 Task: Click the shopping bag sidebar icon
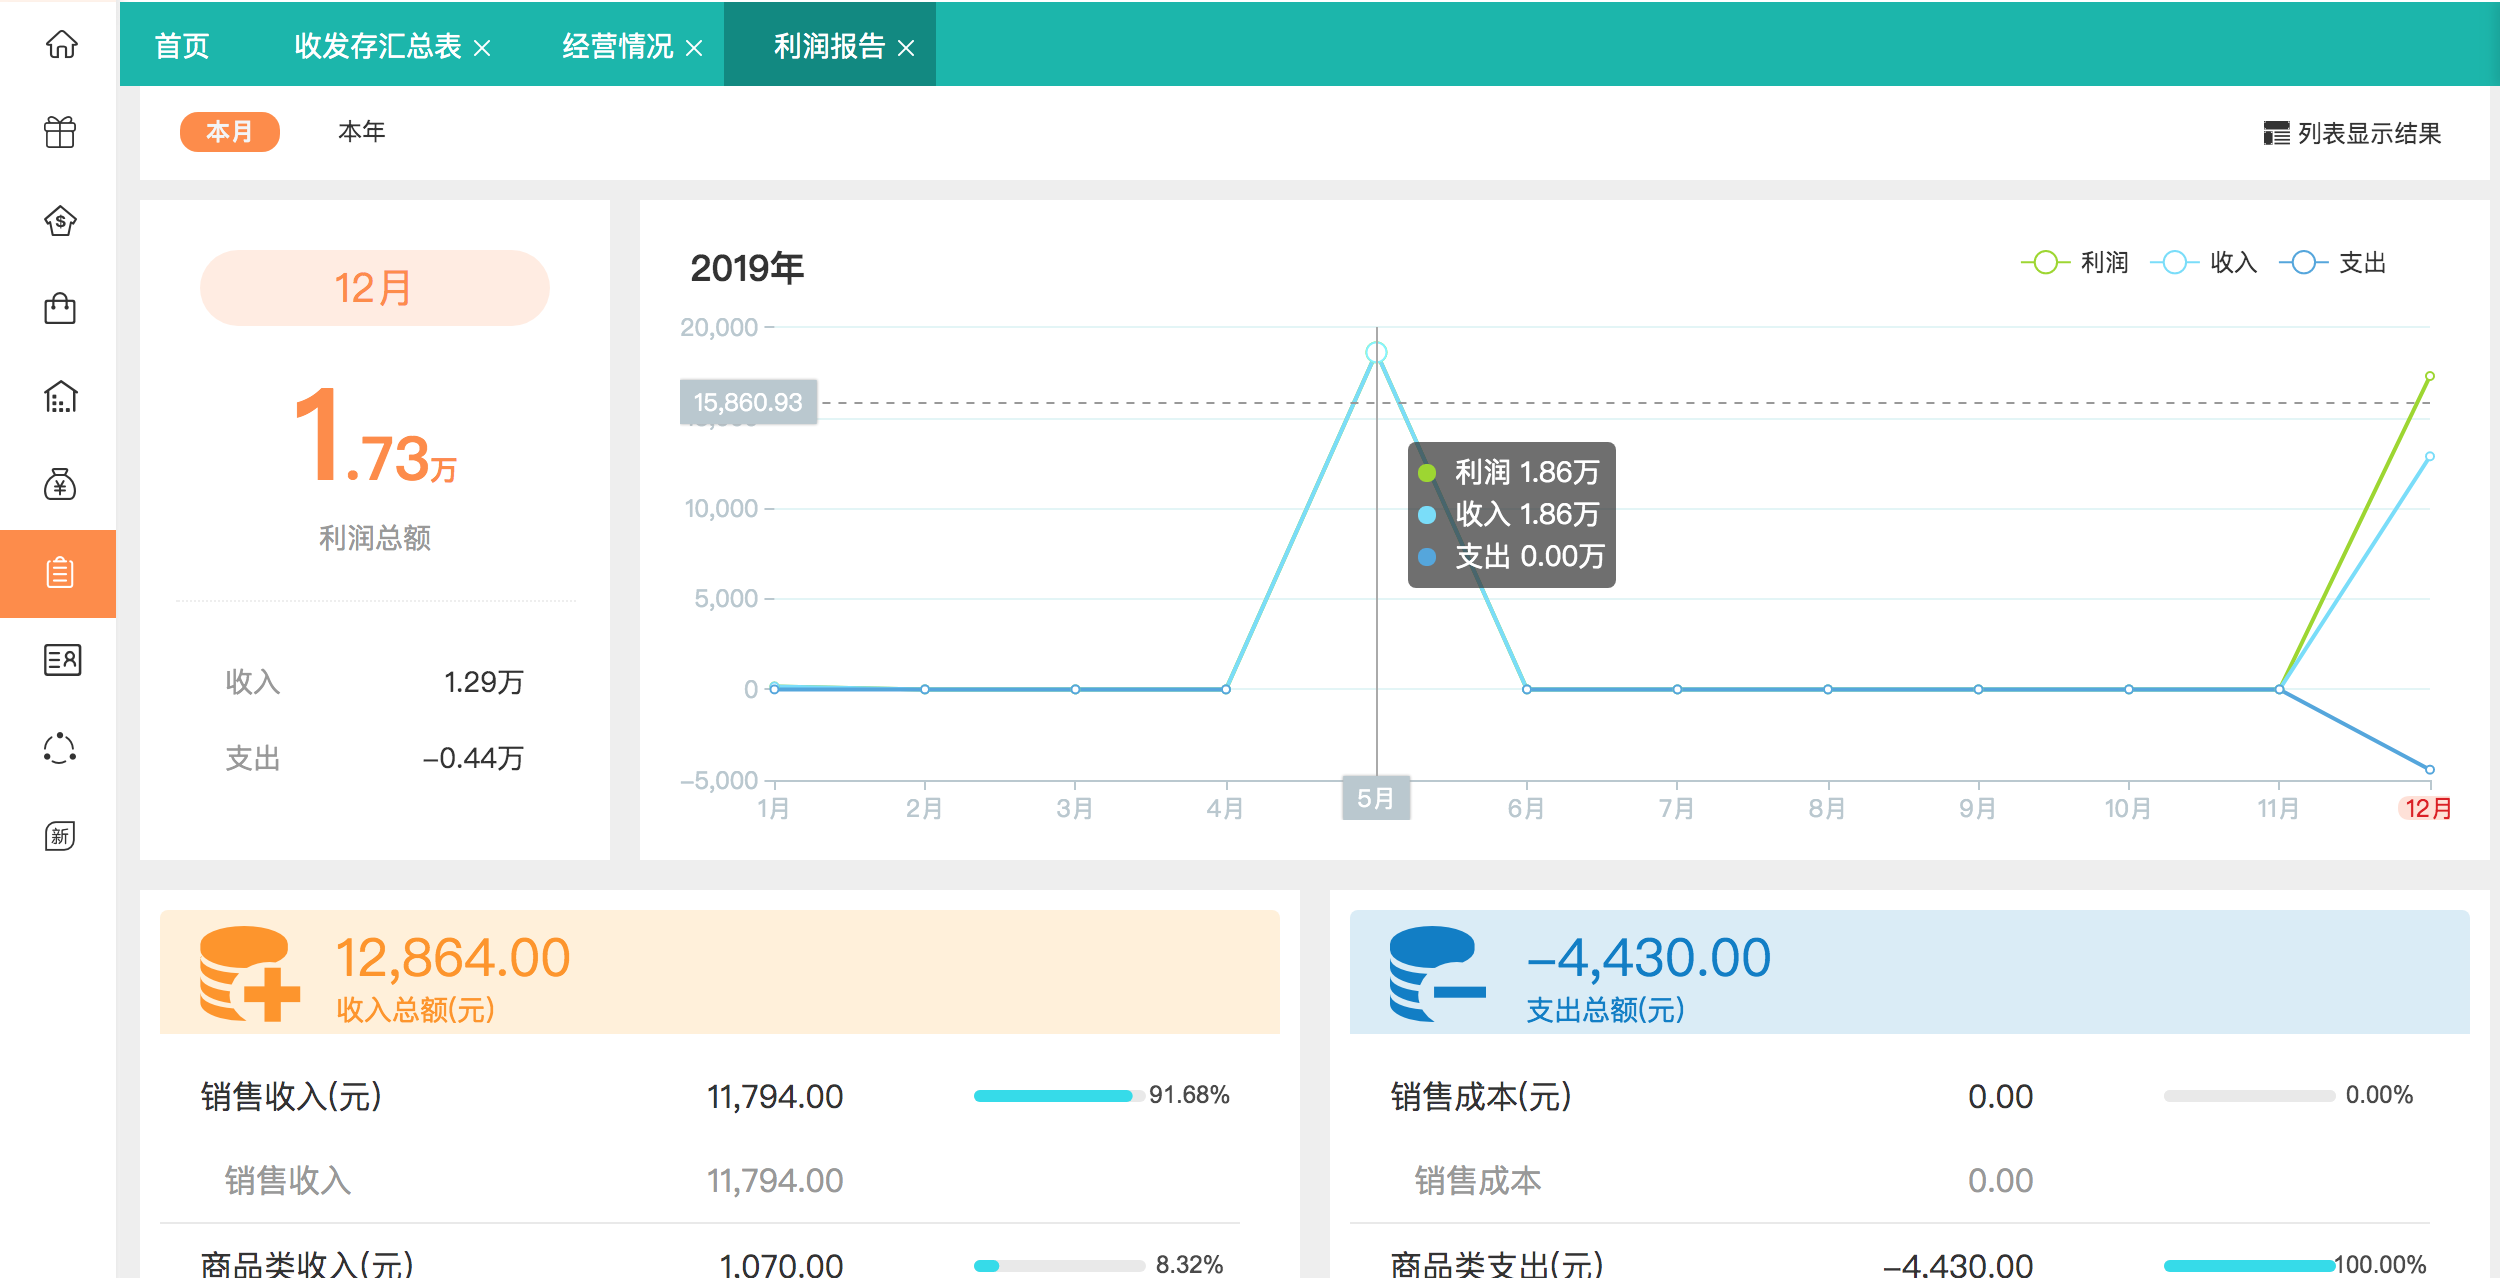[62, 306]
